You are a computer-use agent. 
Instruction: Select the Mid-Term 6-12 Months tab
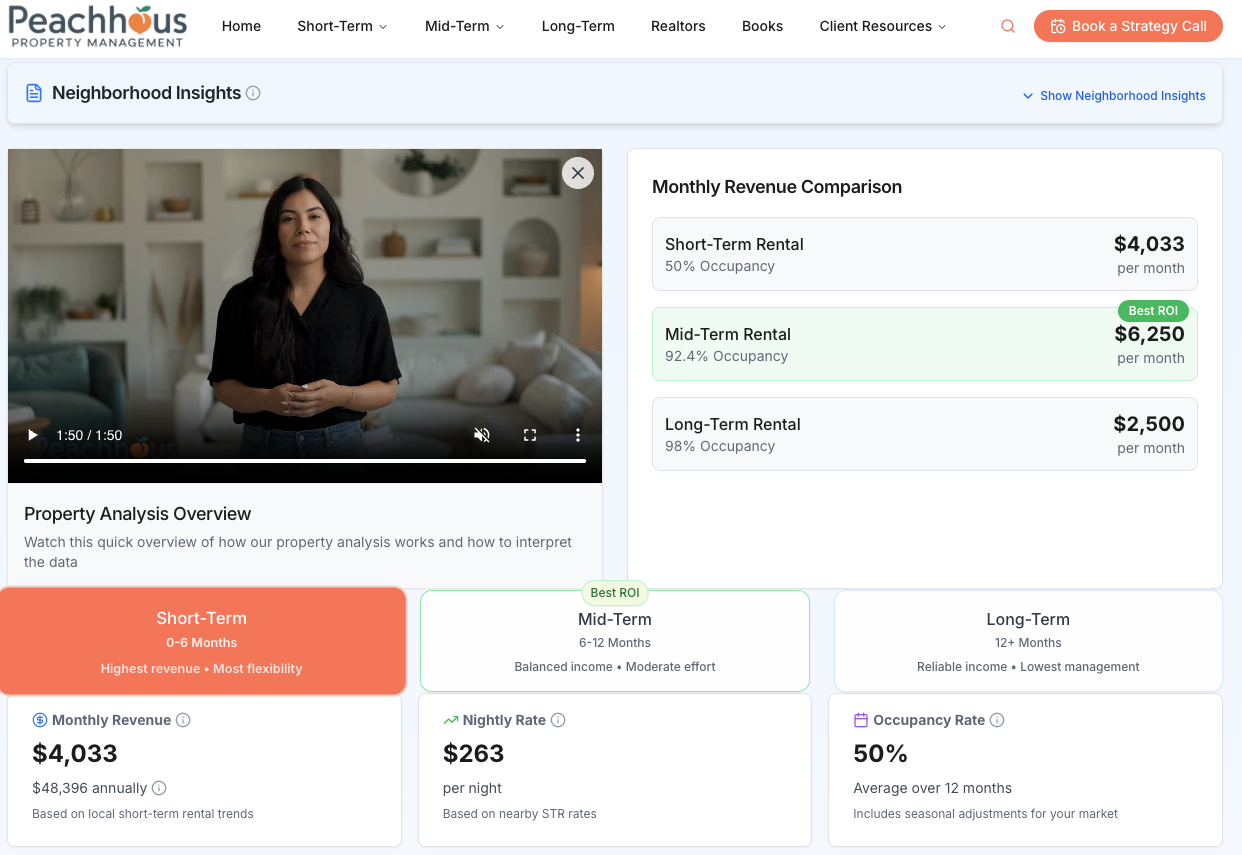614,642
